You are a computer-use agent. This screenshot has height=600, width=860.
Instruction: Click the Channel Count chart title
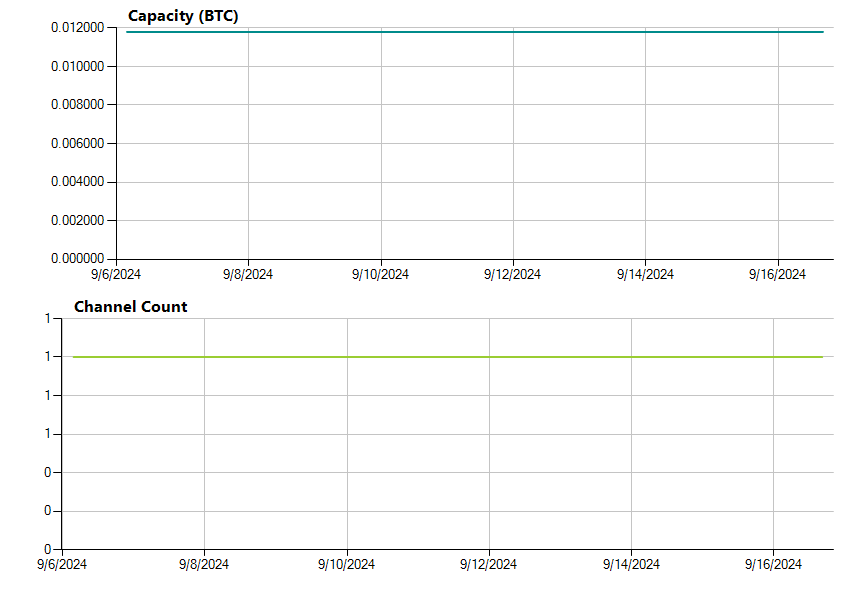click(x=130, y=307)
